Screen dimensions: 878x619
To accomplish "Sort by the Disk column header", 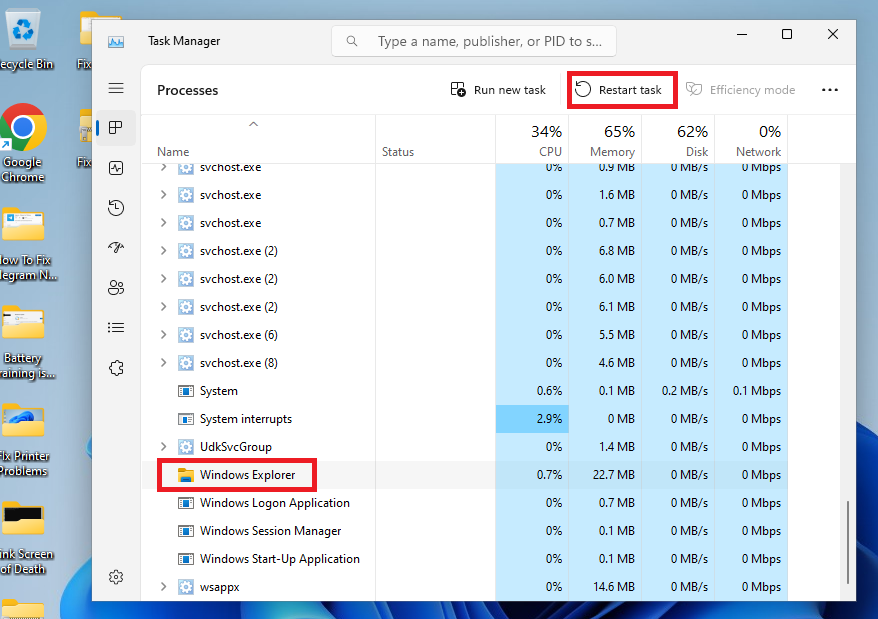I will click(x=678, y=140).
